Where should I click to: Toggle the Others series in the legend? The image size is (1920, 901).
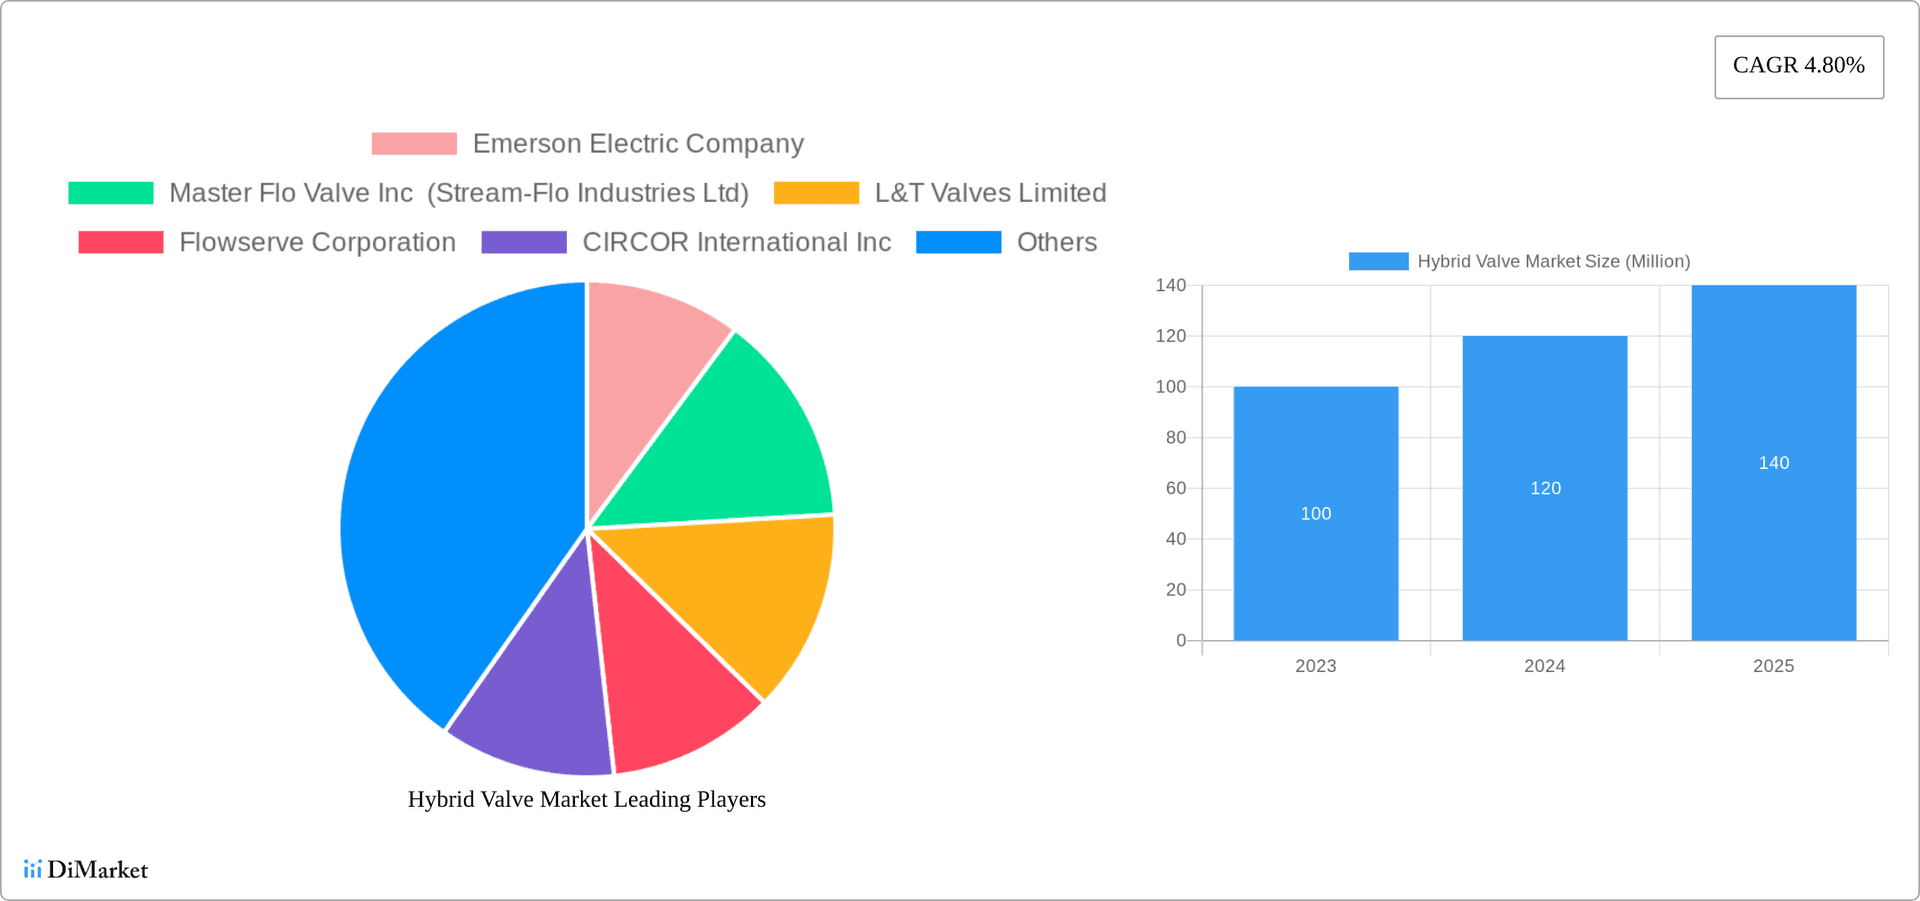coord(1057,241)
